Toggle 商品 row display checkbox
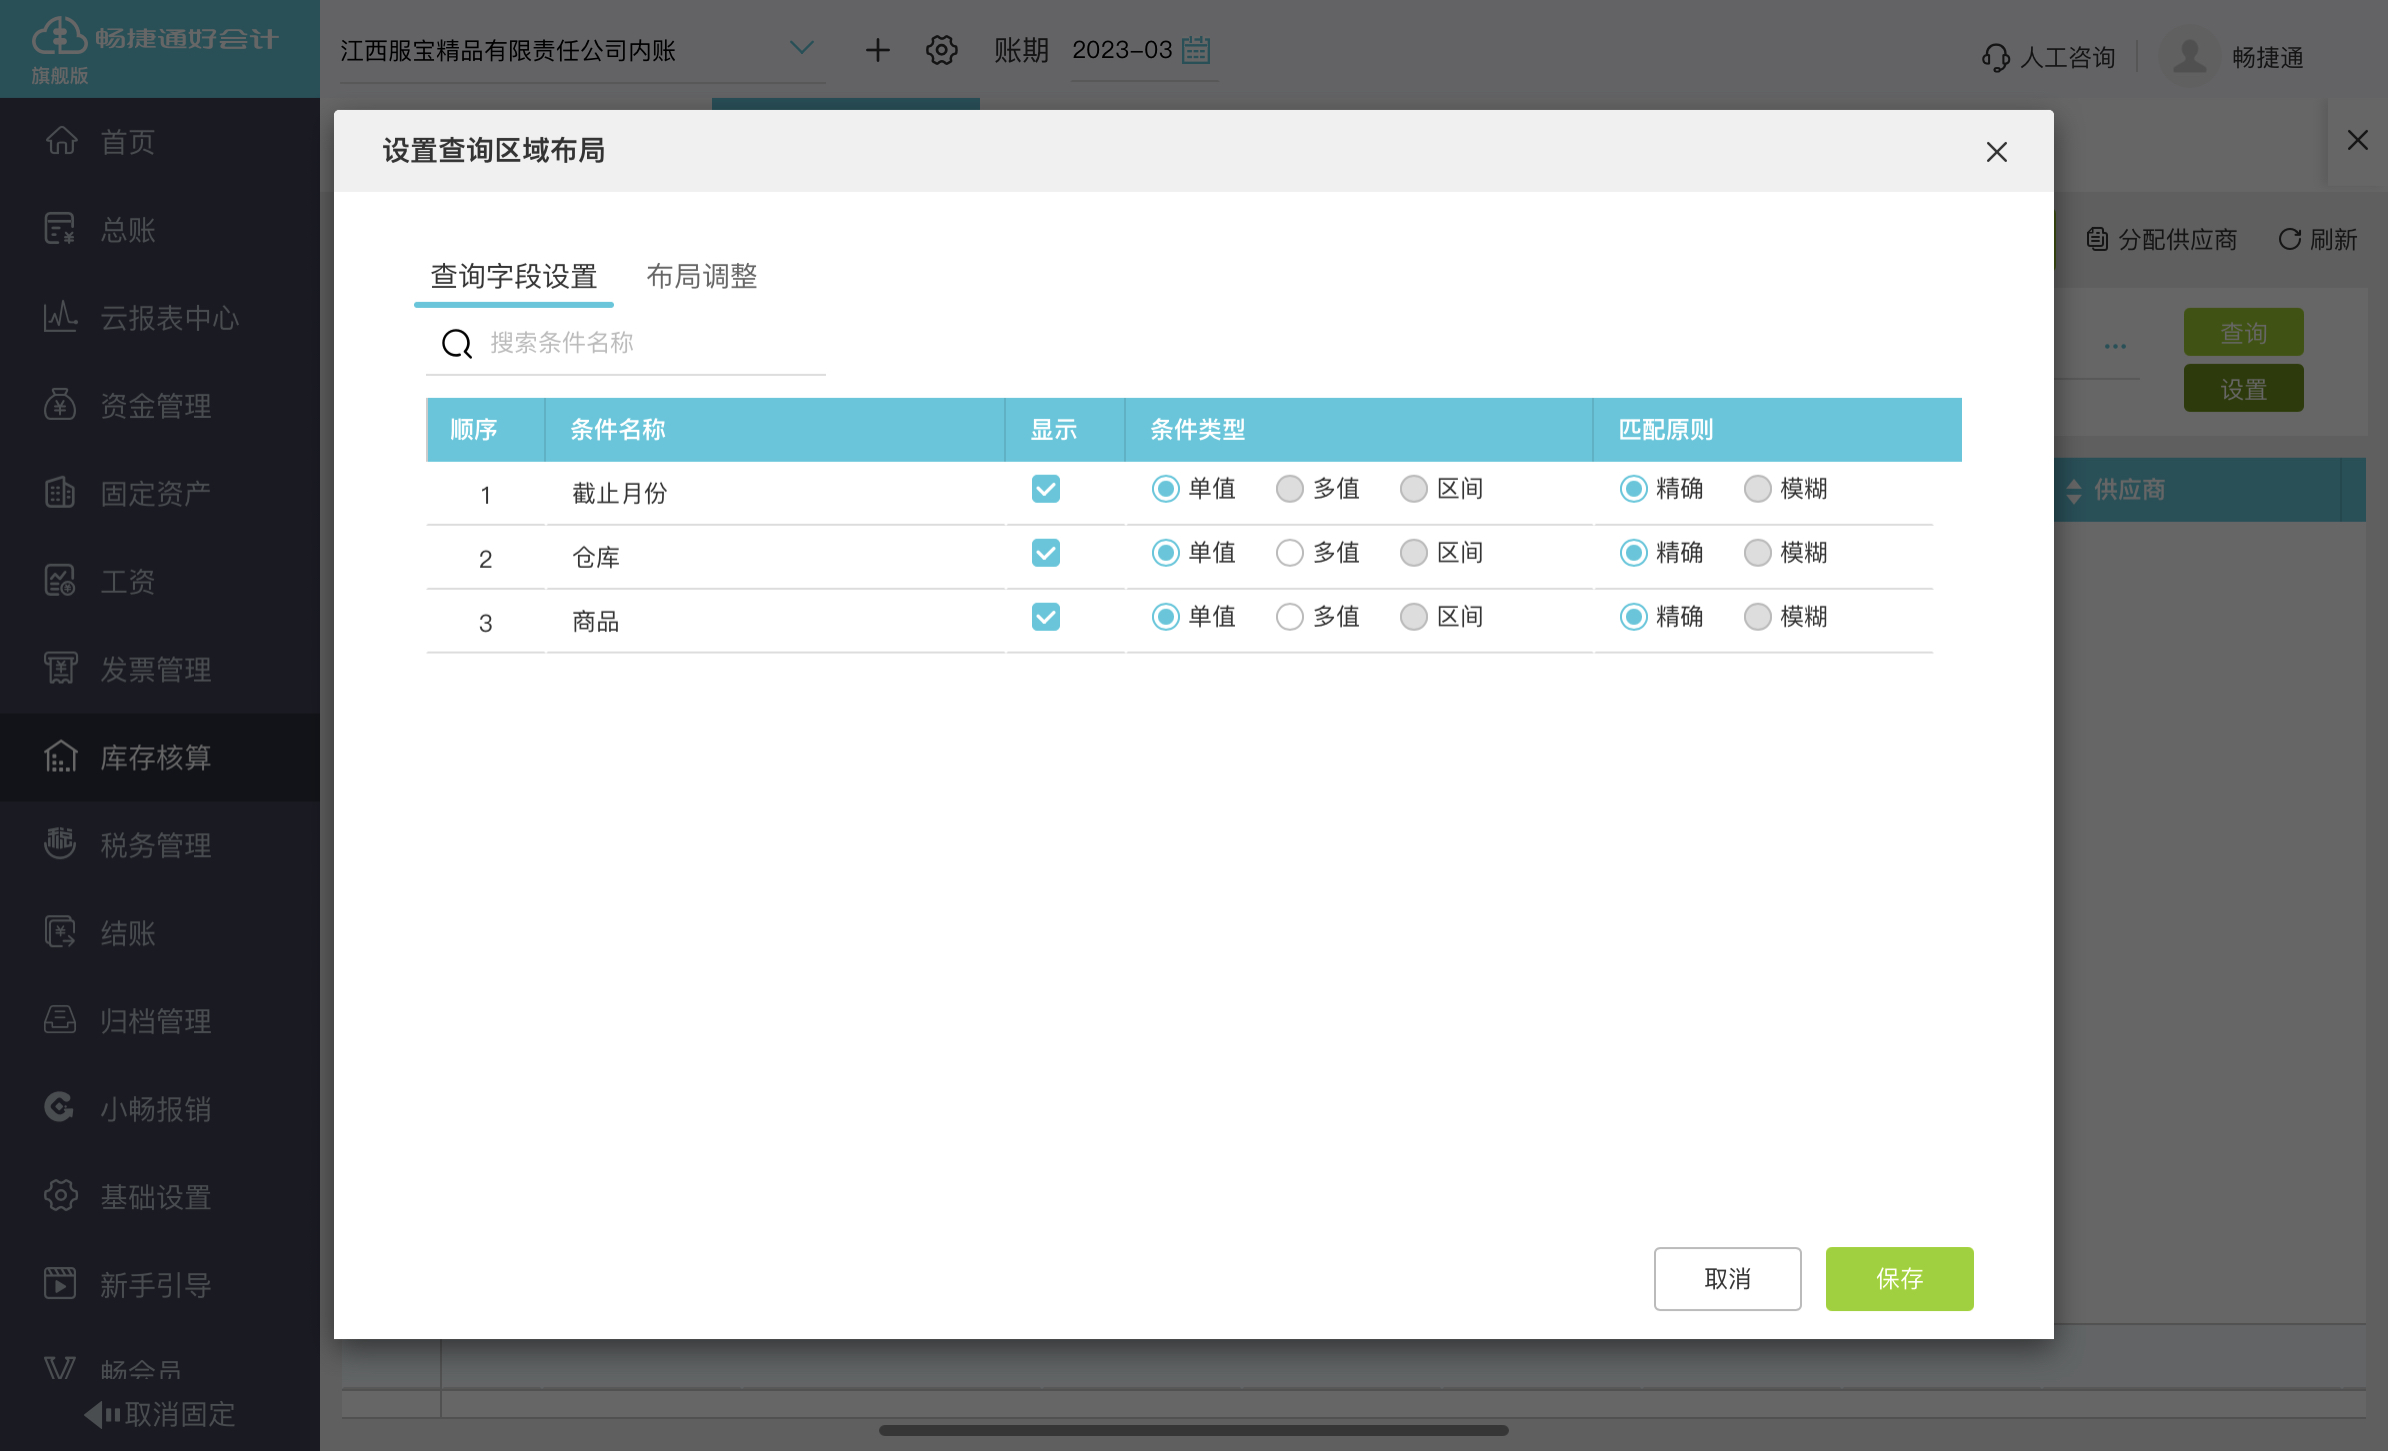 (x=1046, y=617)
